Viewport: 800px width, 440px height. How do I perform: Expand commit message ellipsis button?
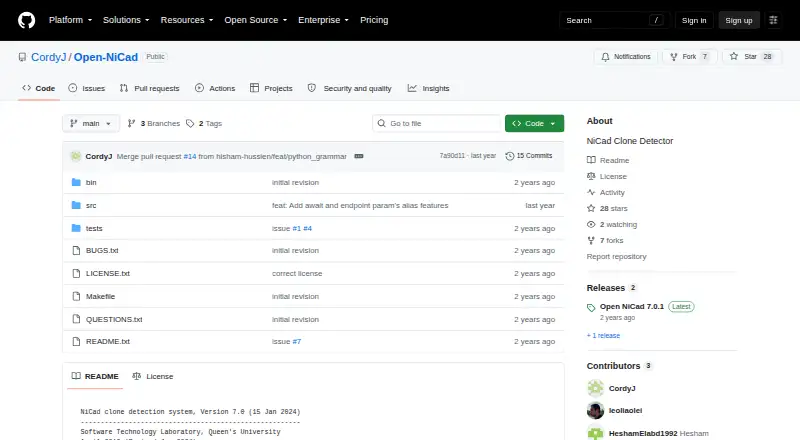tap(359, 156)
